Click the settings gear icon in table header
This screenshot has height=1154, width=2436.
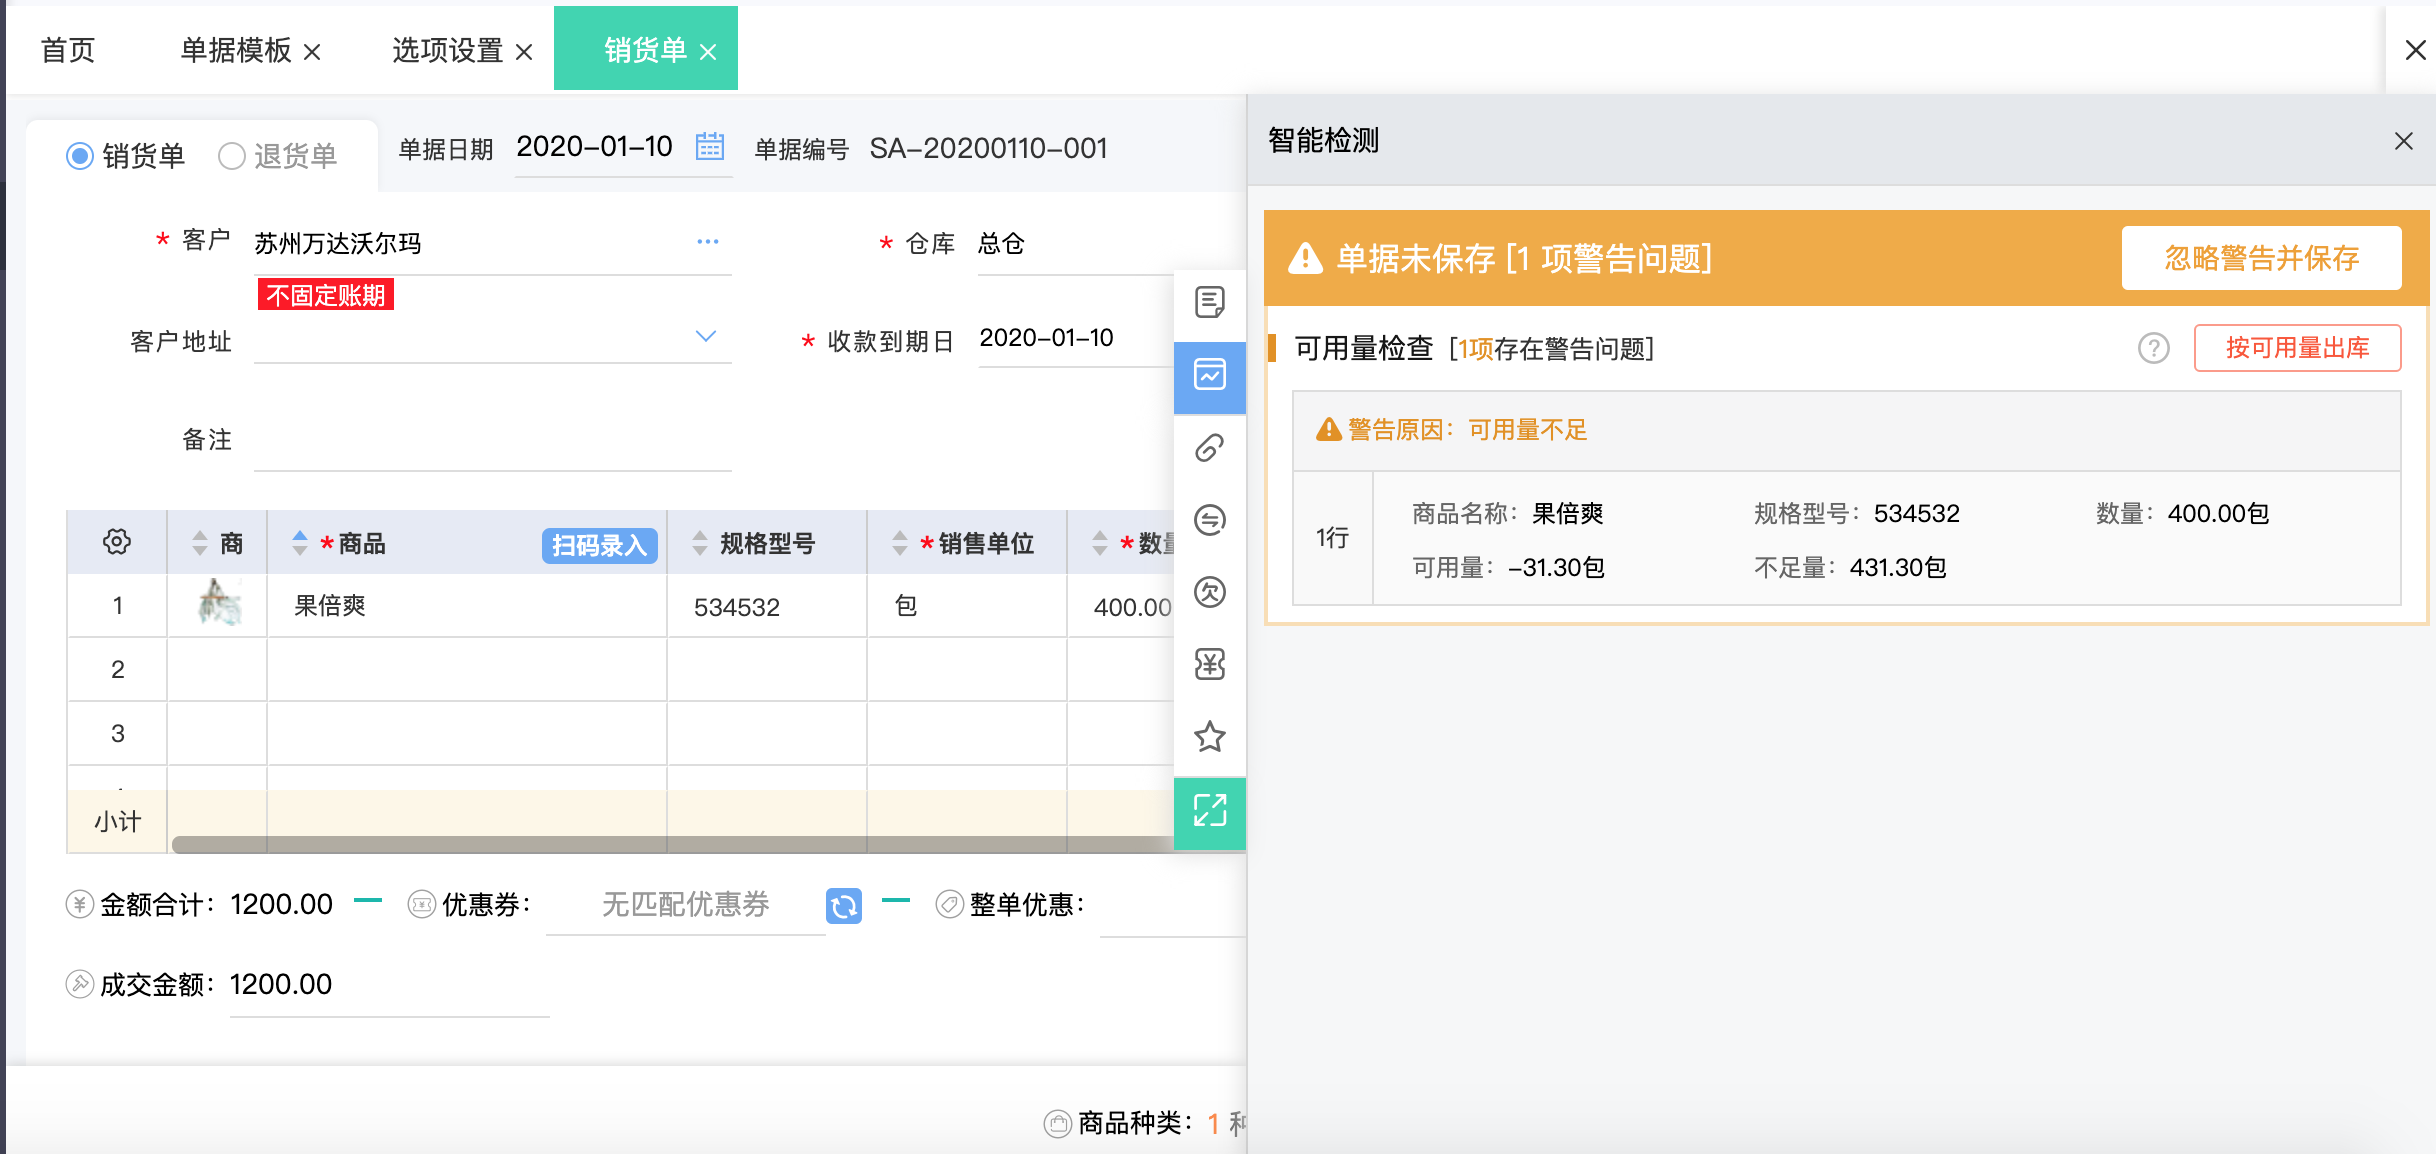[117, 544]
